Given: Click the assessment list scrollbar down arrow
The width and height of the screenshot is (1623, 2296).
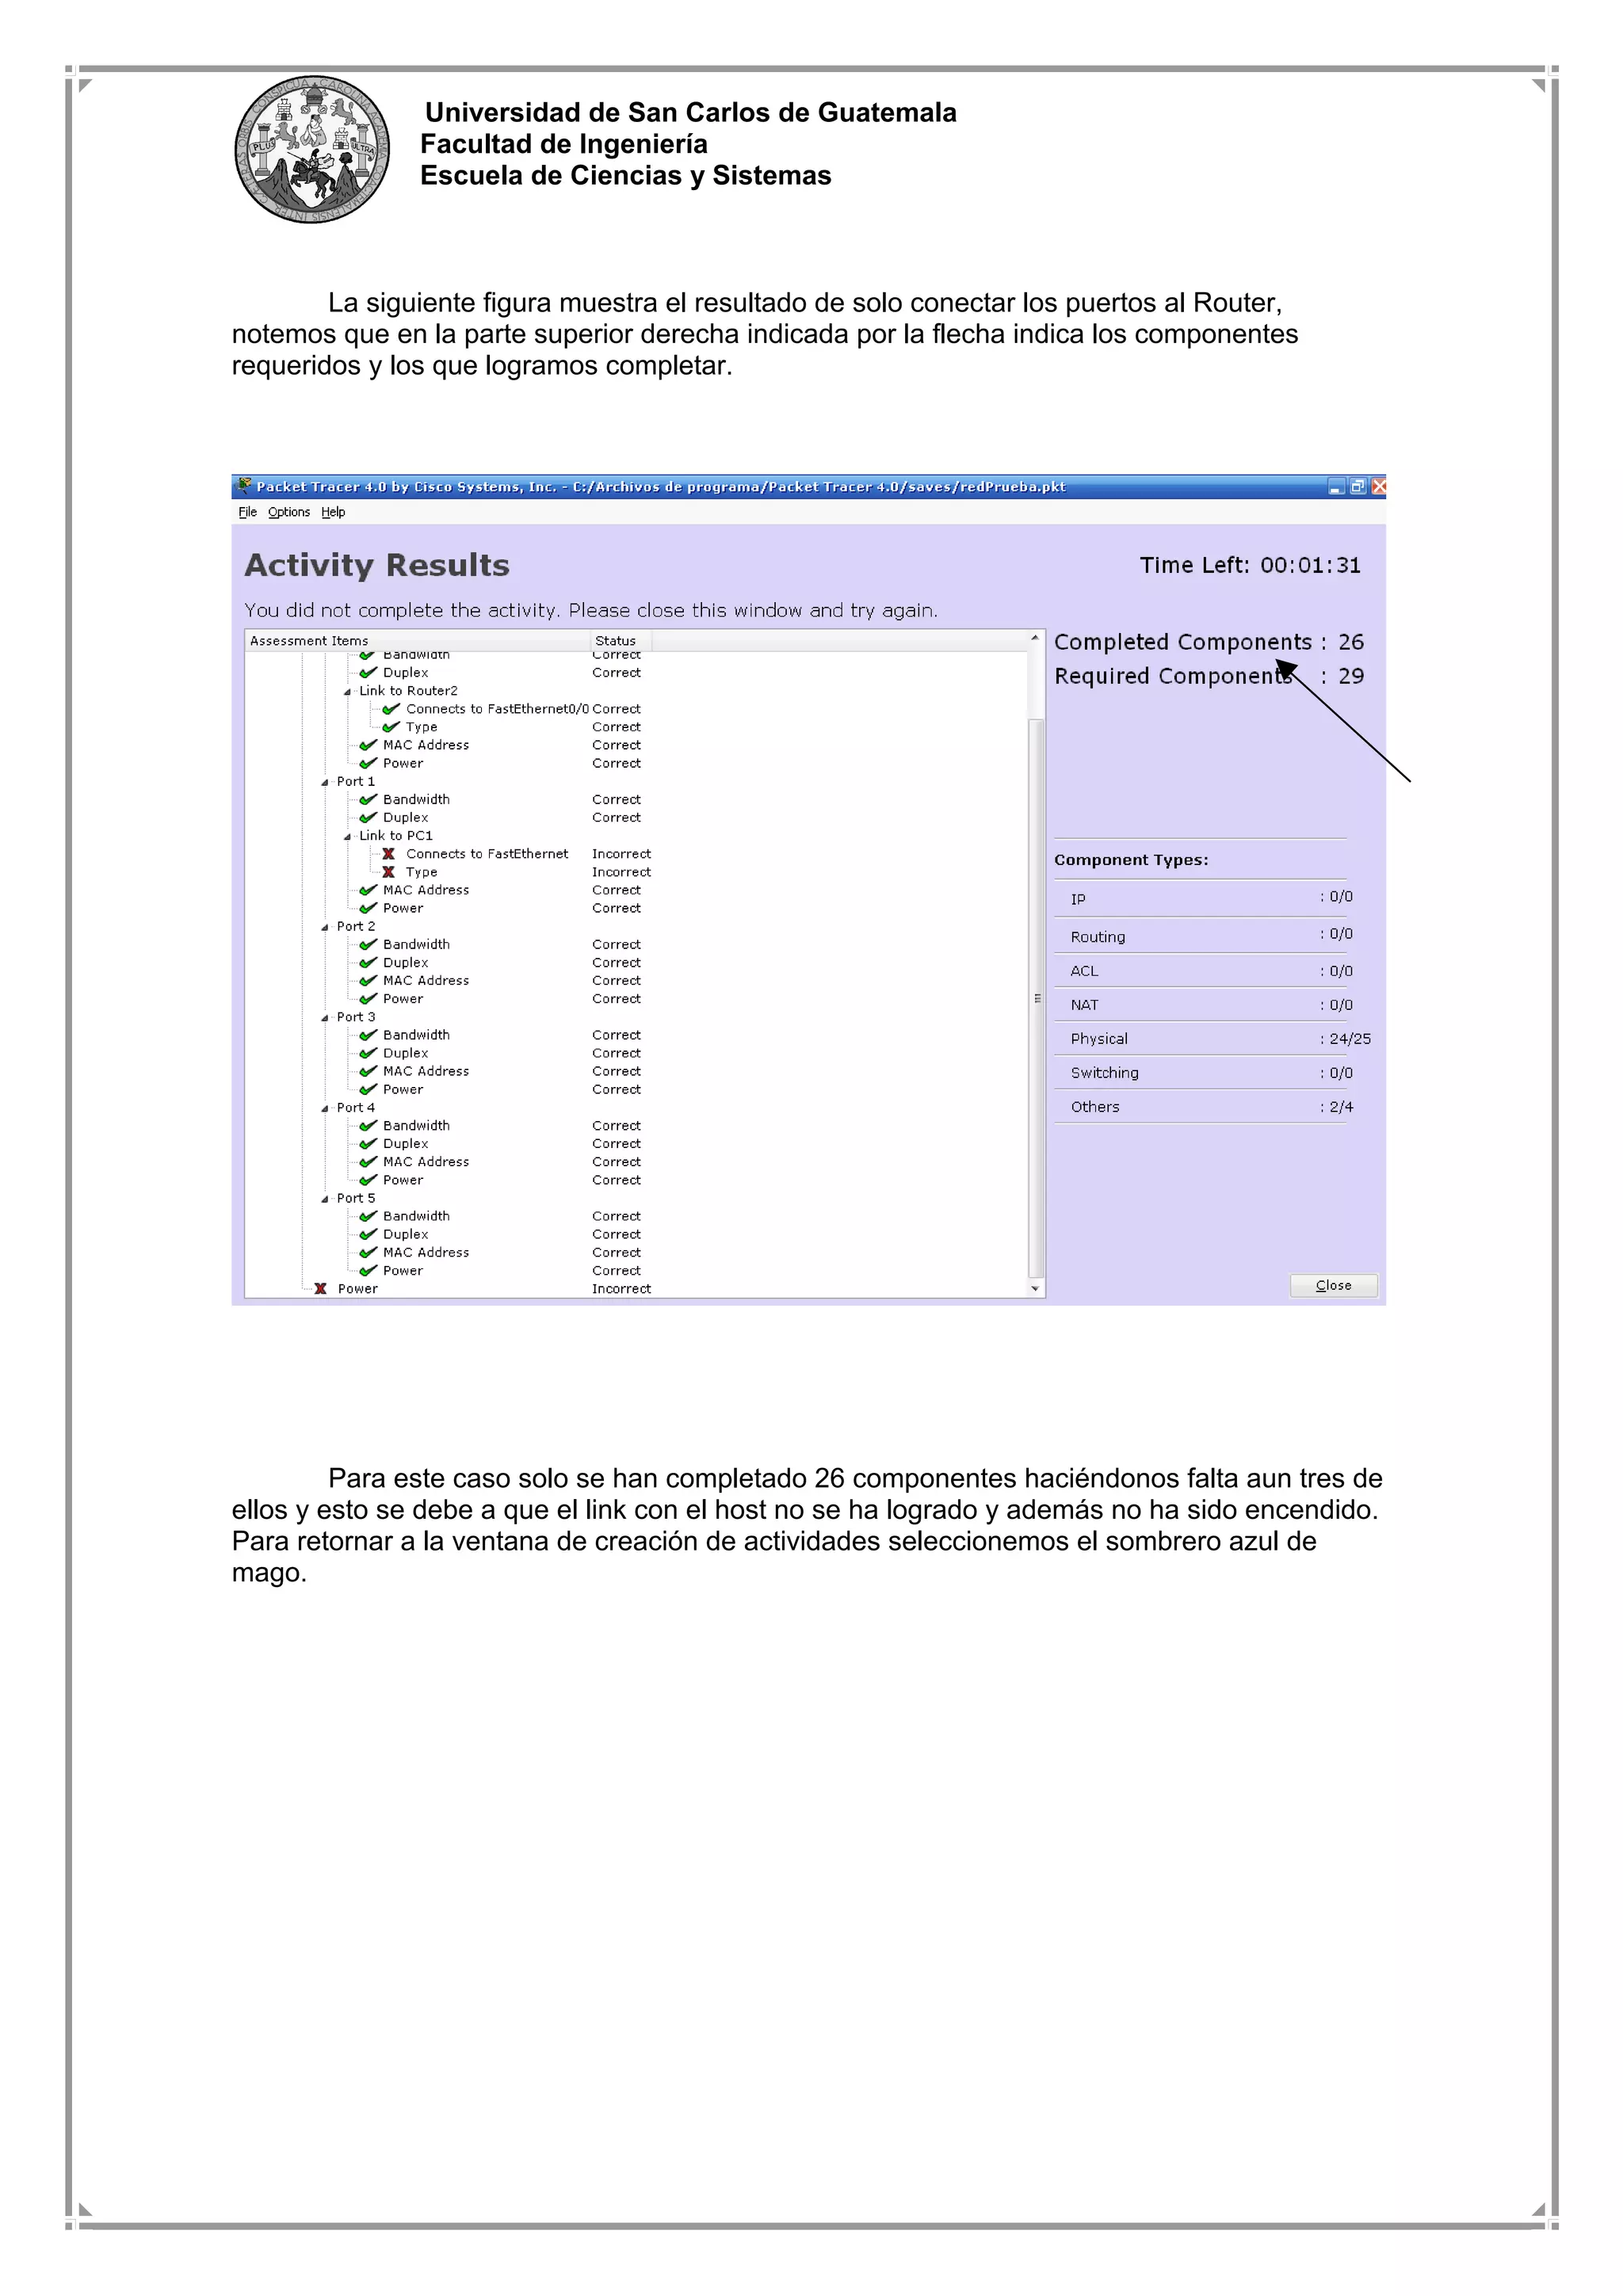Looking at the screenshot, I should click(x=1035, y=1289).
